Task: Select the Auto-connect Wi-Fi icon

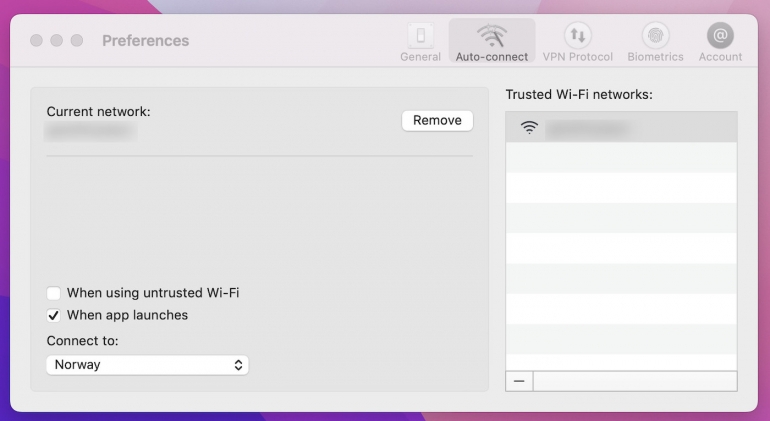Action: [x=491, y=36]
